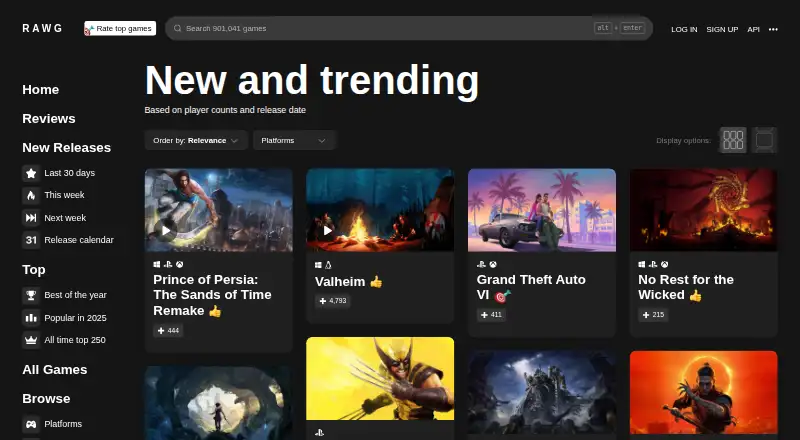Viewport: 800px width, 440px height.
Task: Click the cave explorer cover image
Action: click(x=219, y=403)
